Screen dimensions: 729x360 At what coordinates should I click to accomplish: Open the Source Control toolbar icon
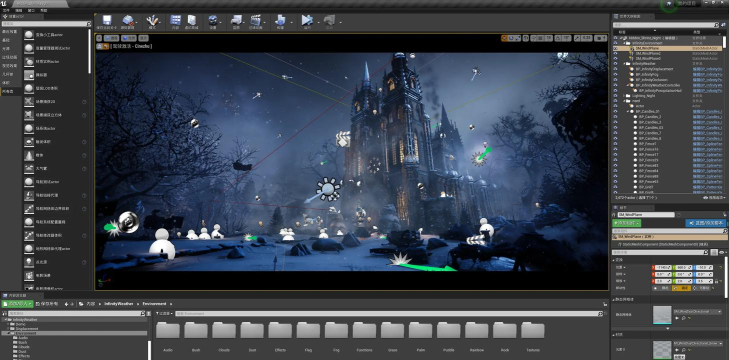pos(128,20)
